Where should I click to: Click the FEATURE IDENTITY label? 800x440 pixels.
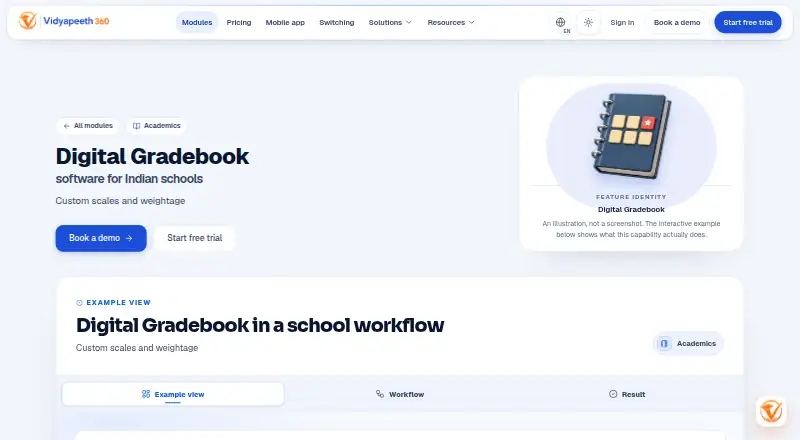coord(631,197)
